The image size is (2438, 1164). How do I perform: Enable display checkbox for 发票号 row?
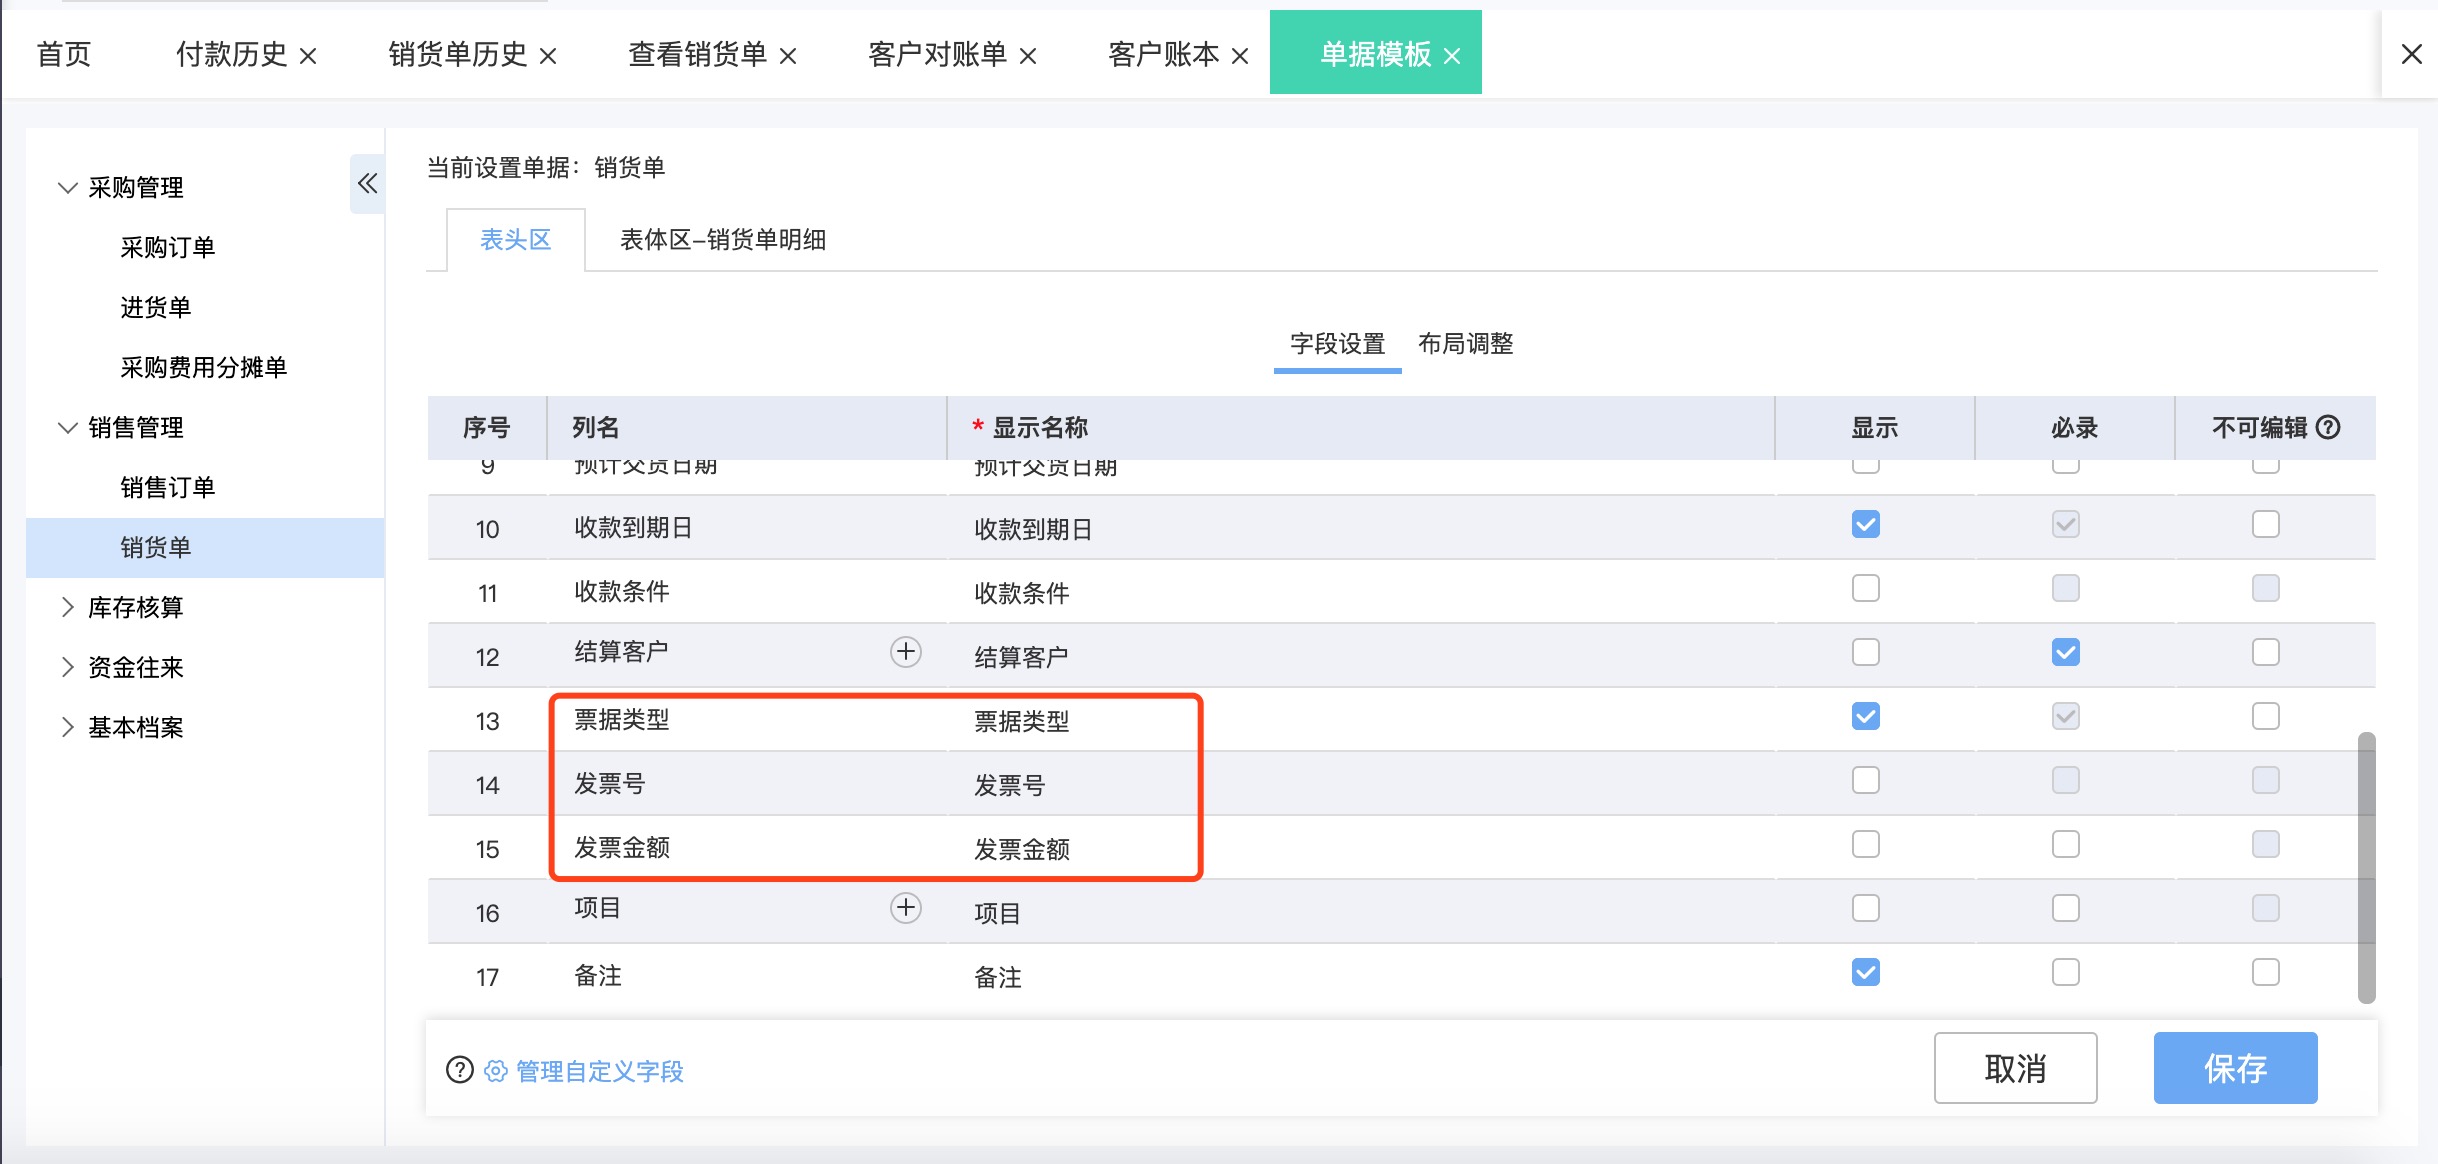1866,782
